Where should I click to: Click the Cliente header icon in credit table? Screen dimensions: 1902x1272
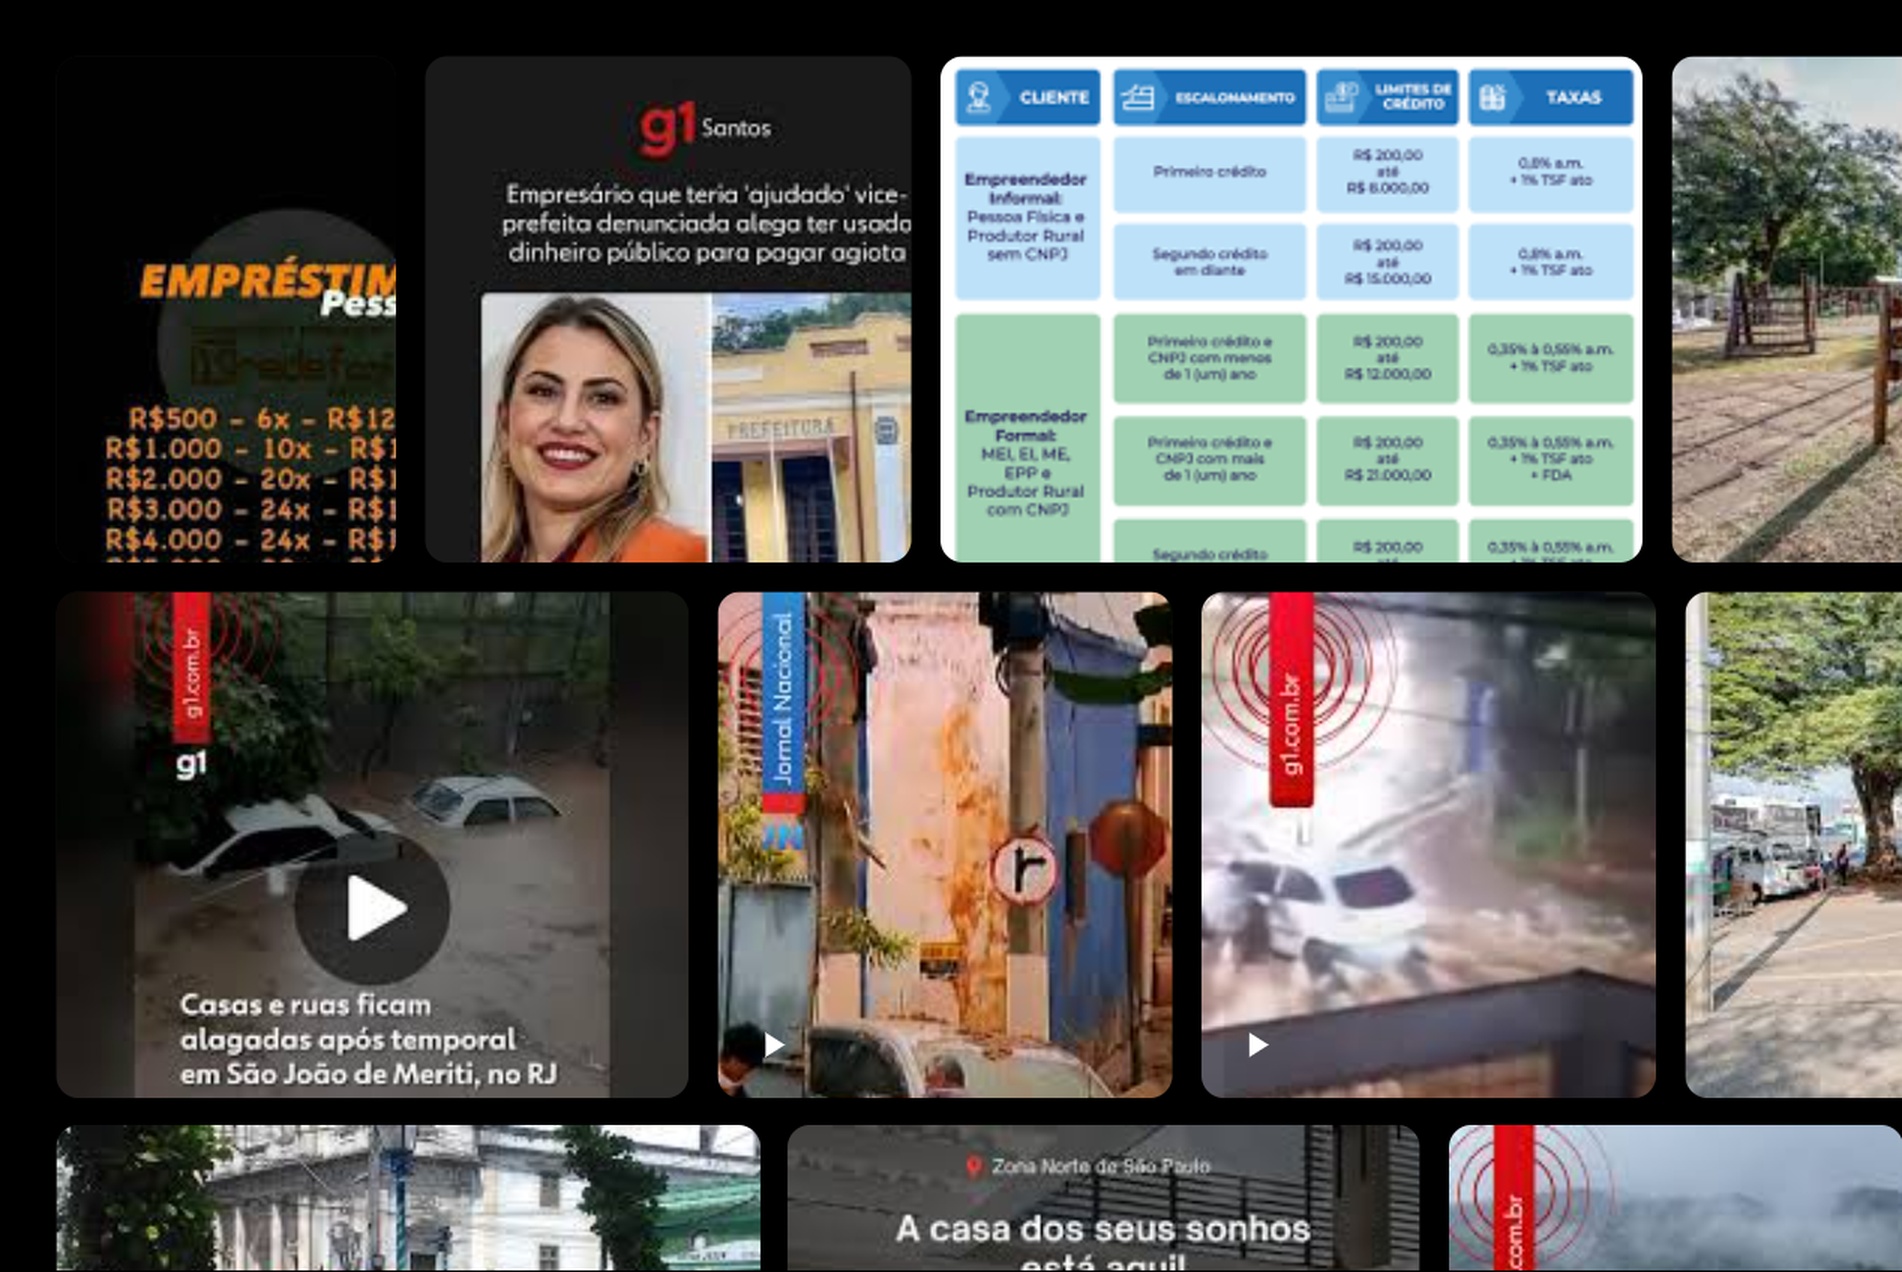980,97
